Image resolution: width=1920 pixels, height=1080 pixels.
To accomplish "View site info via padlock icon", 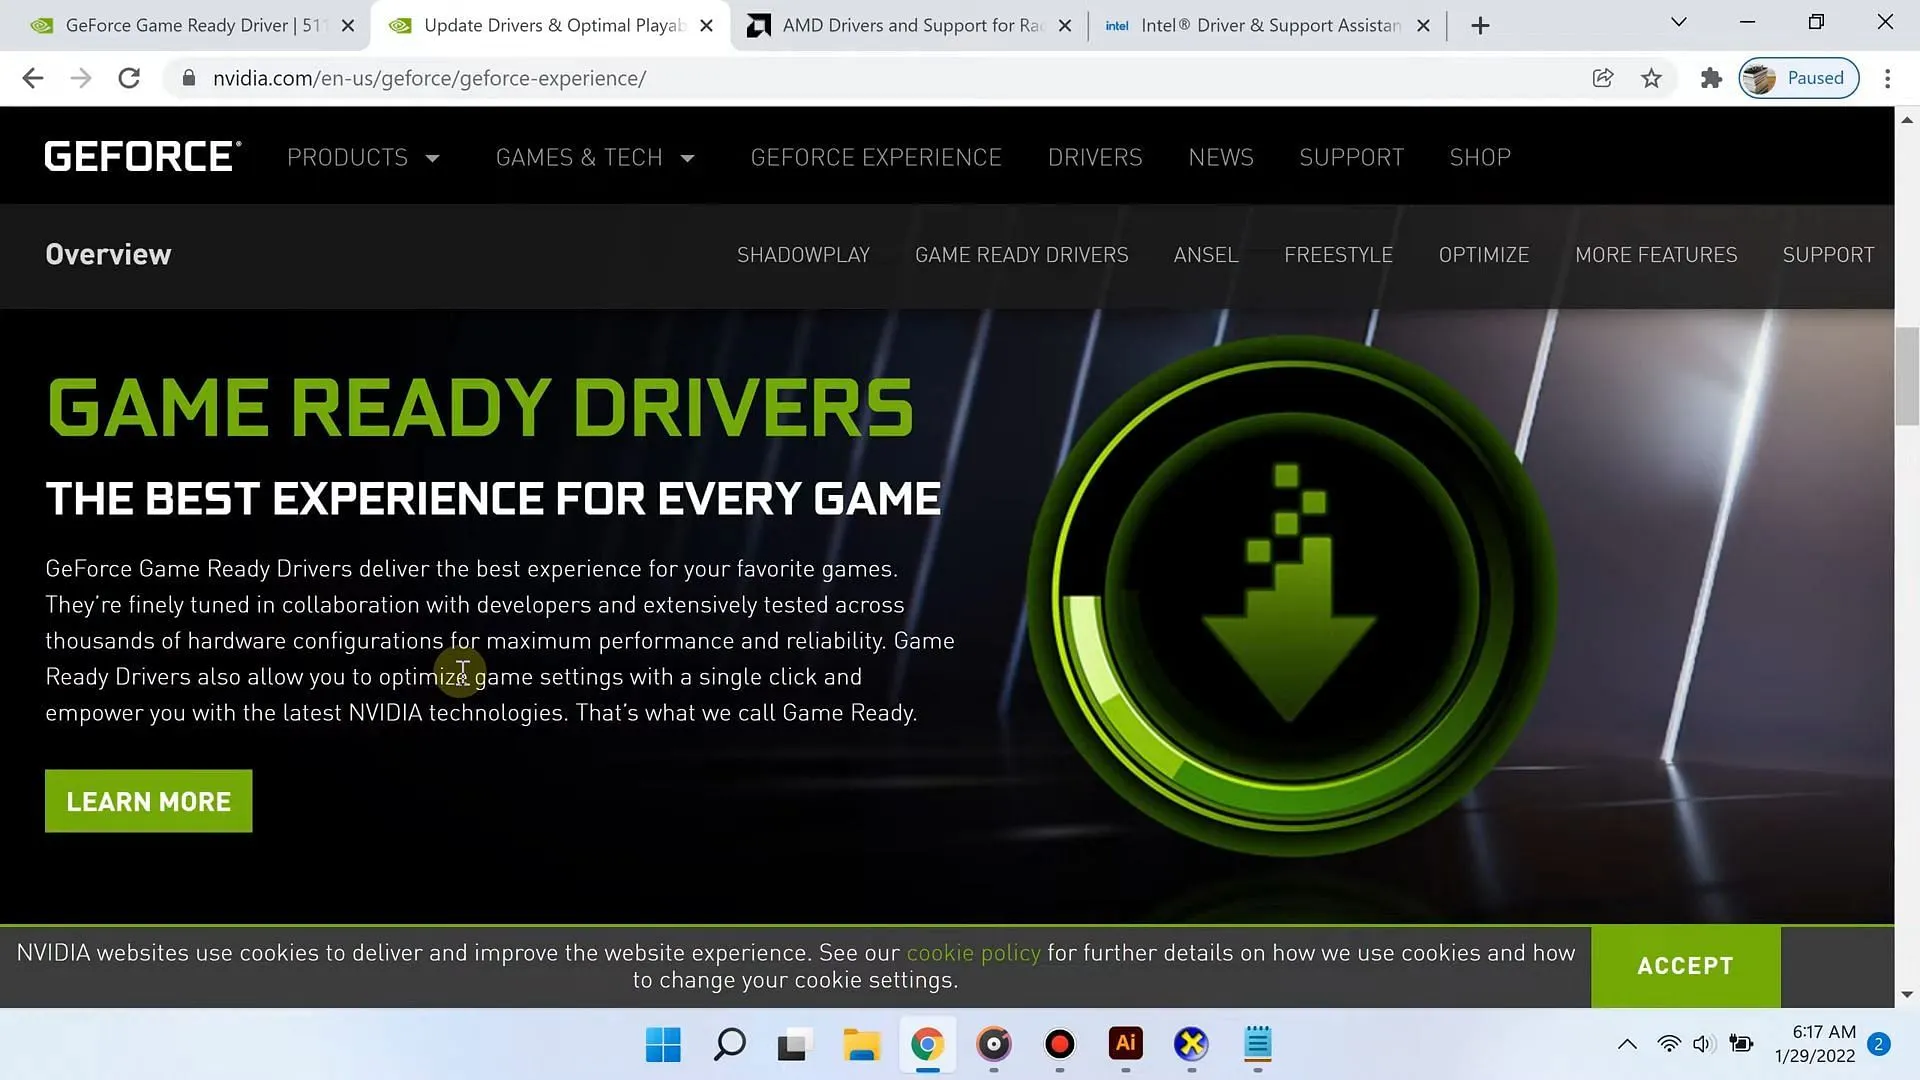I will [189, 78].
